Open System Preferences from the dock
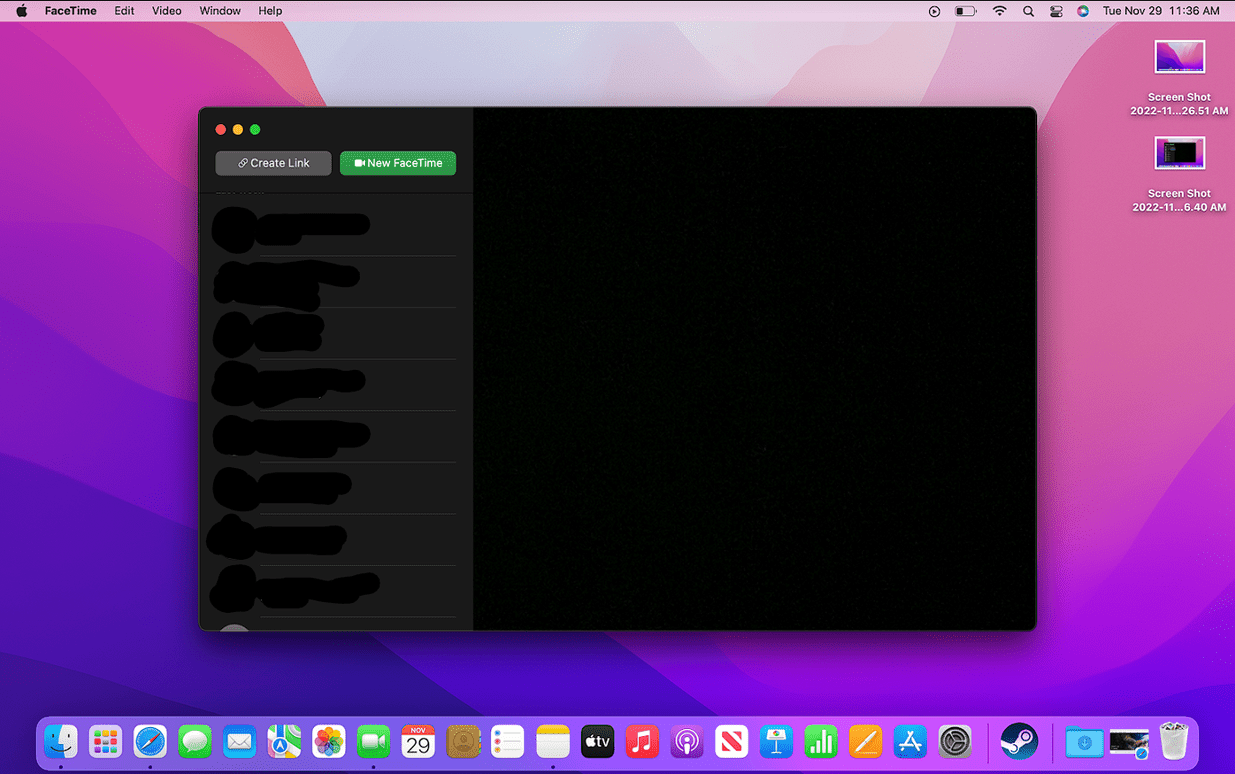The width and height of the screenshot is (1235, 774). 955,742
